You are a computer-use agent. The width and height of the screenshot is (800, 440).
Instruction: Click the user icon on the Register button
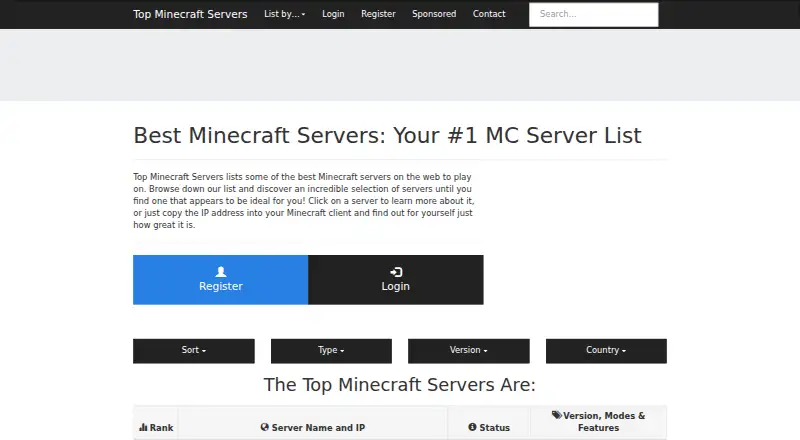coord(220,272)
